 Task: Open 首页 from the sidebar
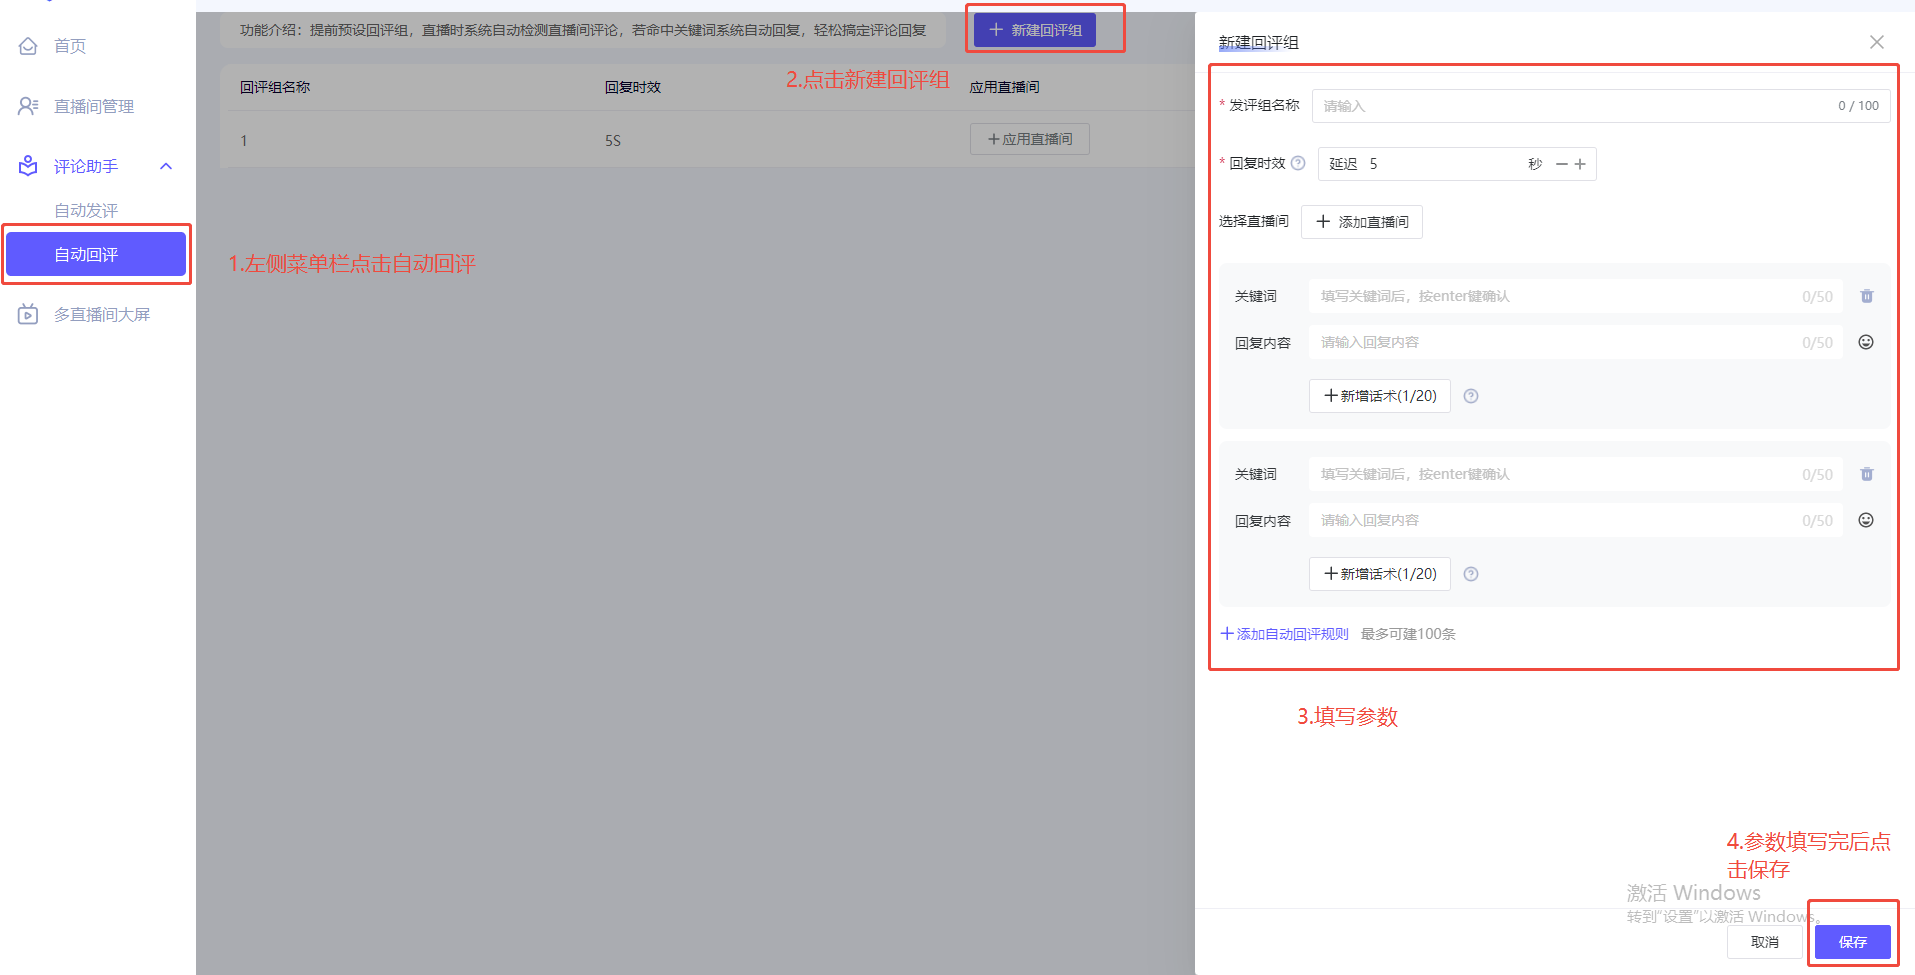pyautogui.click(x=69, y=46)
